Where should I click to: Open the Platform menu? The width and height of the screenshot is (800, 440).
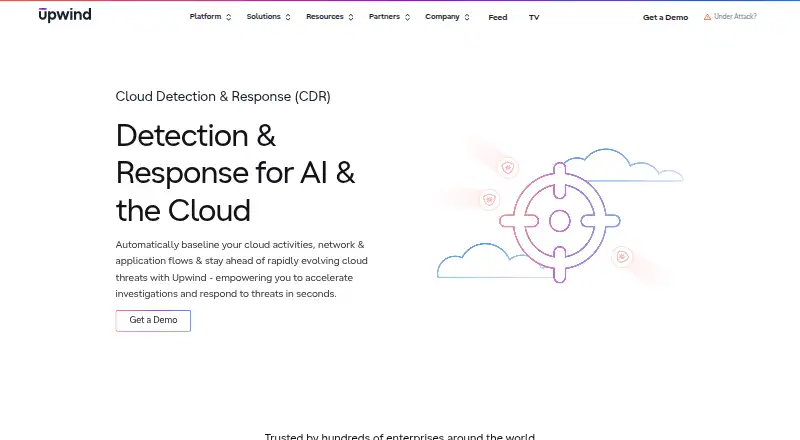point(205,17)
